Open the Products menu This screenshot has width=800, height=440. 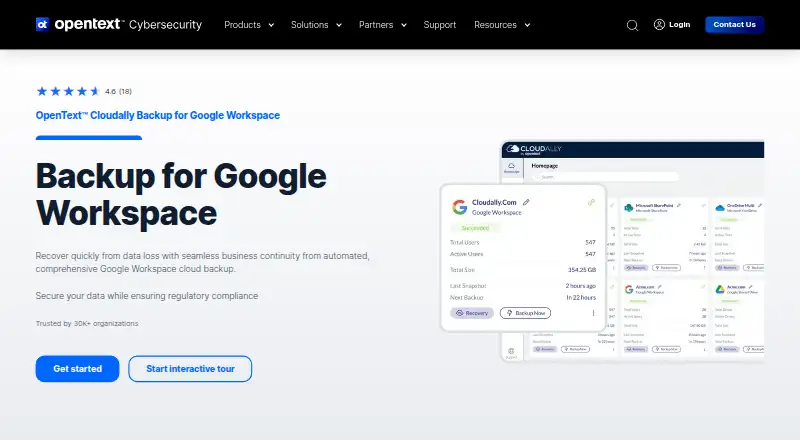click(242, 25)
